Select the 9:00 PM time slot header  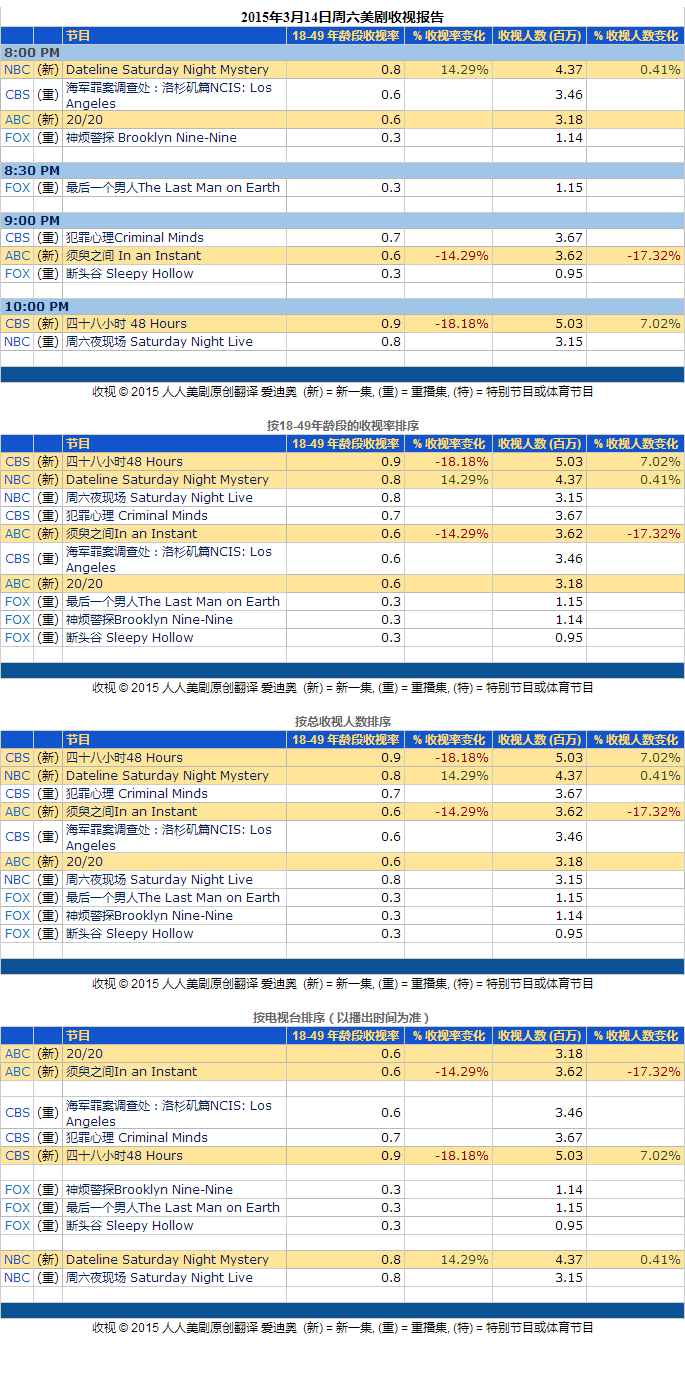(x=32, y=221)
